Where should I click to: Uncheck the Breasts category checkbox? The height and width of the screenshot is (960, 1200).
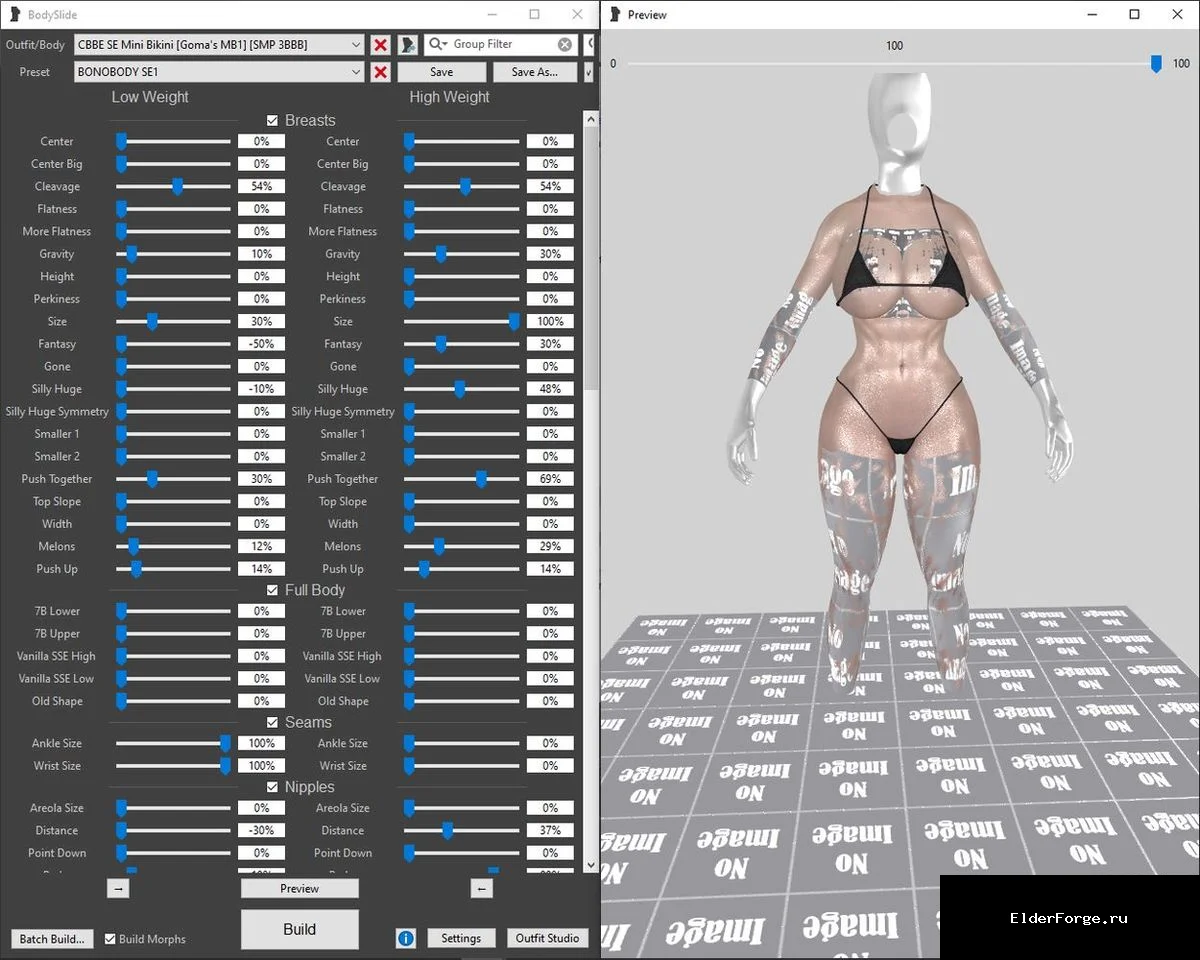(272, 121)
